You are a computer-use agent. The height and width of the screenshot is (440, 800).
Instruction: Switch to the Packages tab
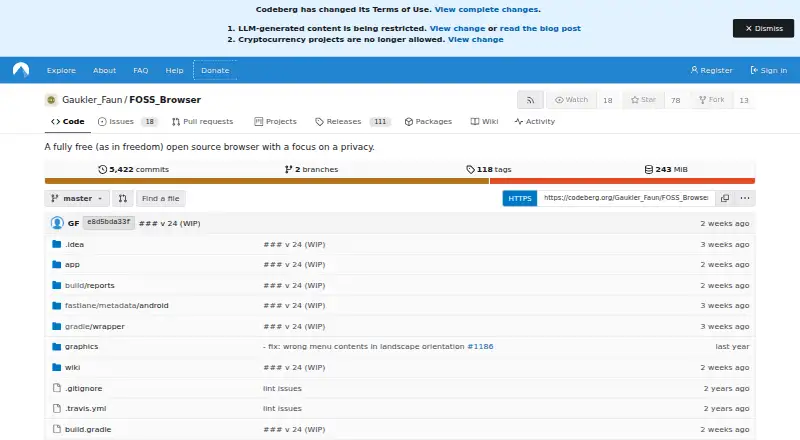click(428, 121)
